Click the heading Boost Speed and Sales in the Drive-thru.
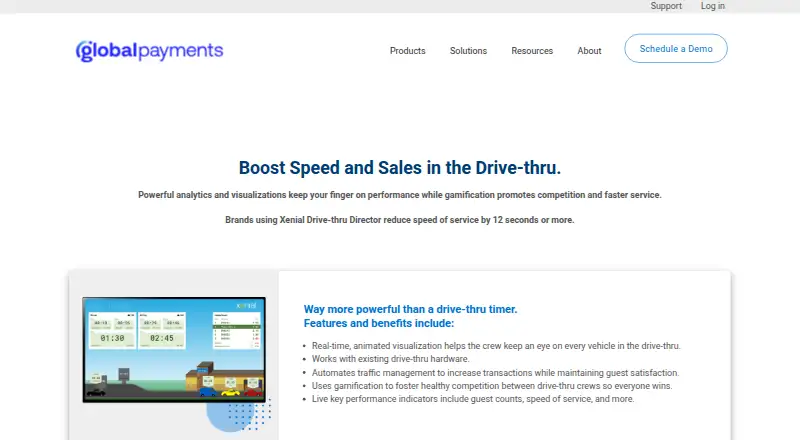This screenshot has height=440, width=800. point(399,168)
